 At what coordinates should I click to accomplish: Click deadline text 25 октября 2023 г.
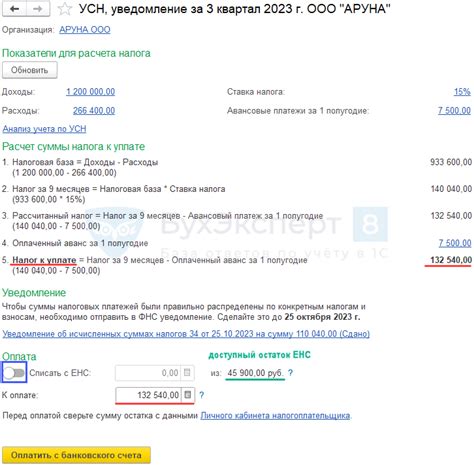[x=322, y=317]
